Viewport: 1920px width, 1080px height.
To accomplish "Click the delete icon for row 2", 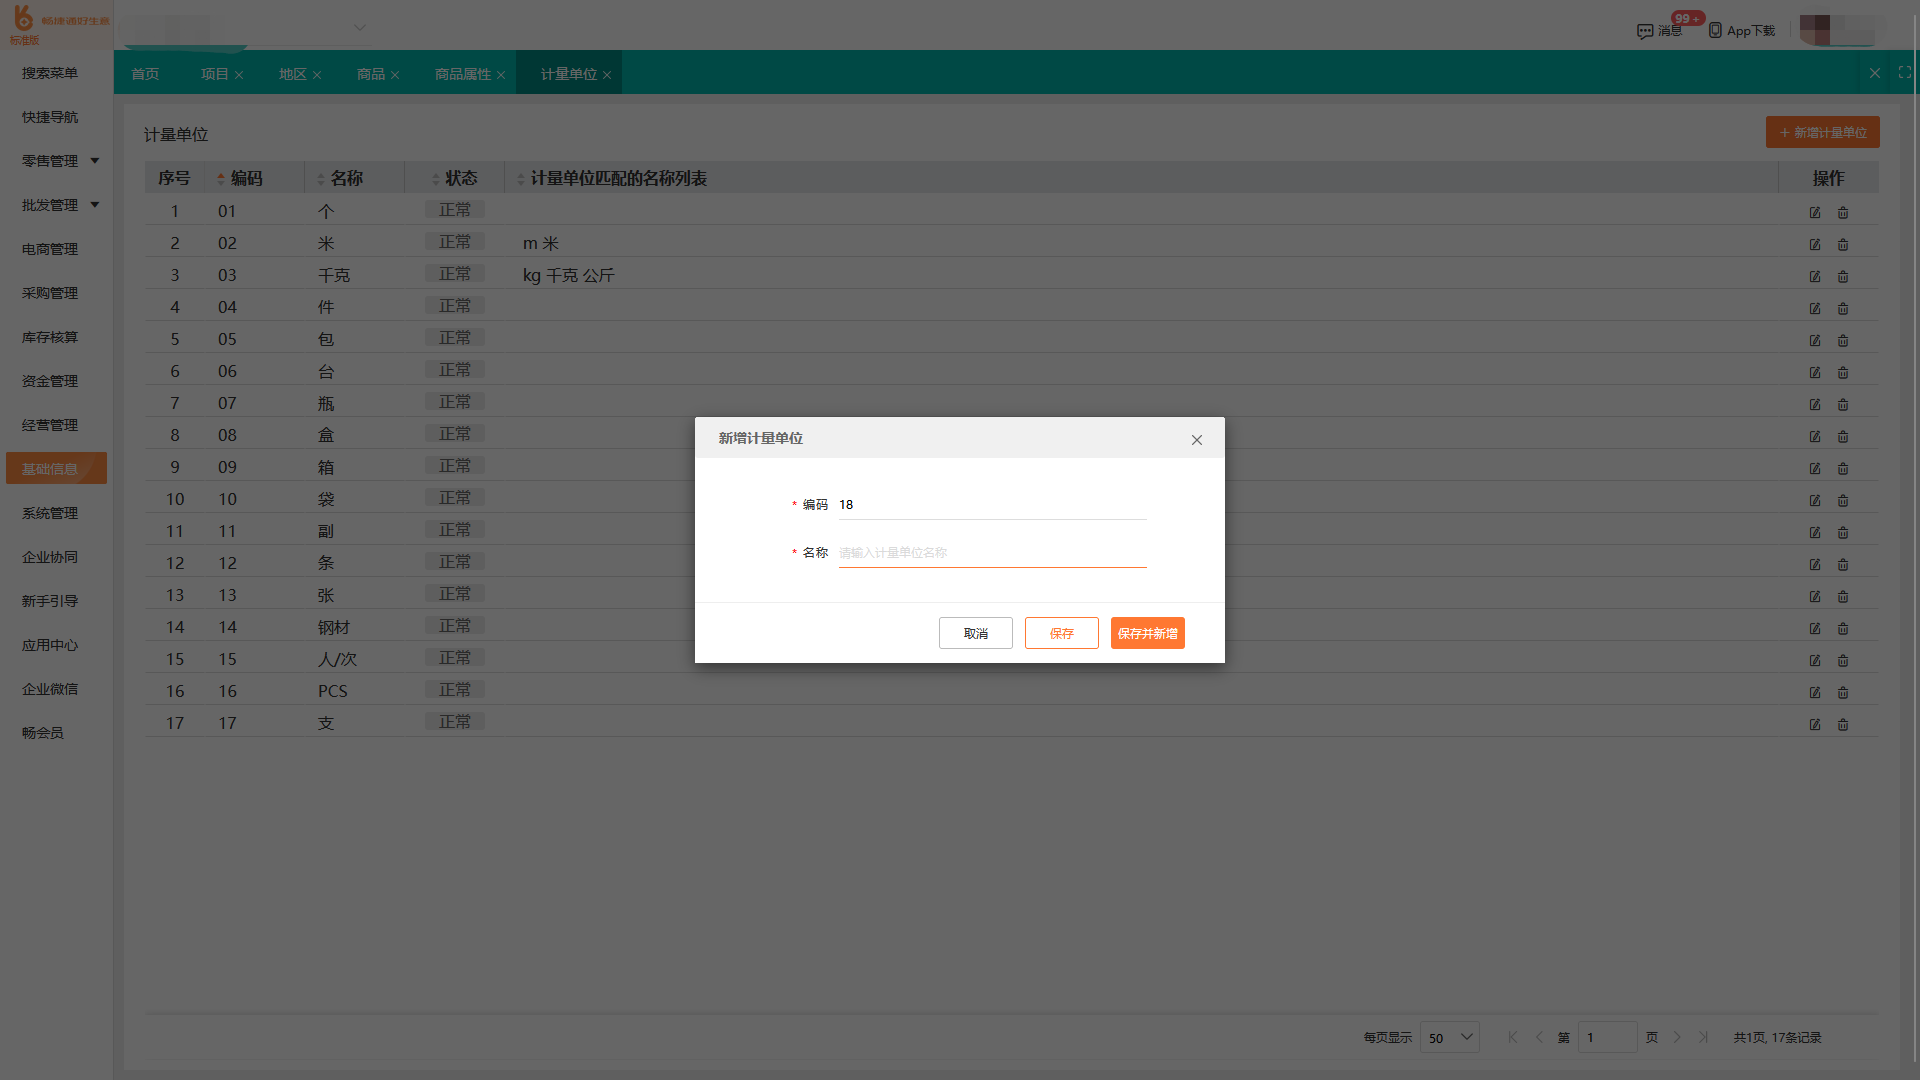I will click(1844, 244).
